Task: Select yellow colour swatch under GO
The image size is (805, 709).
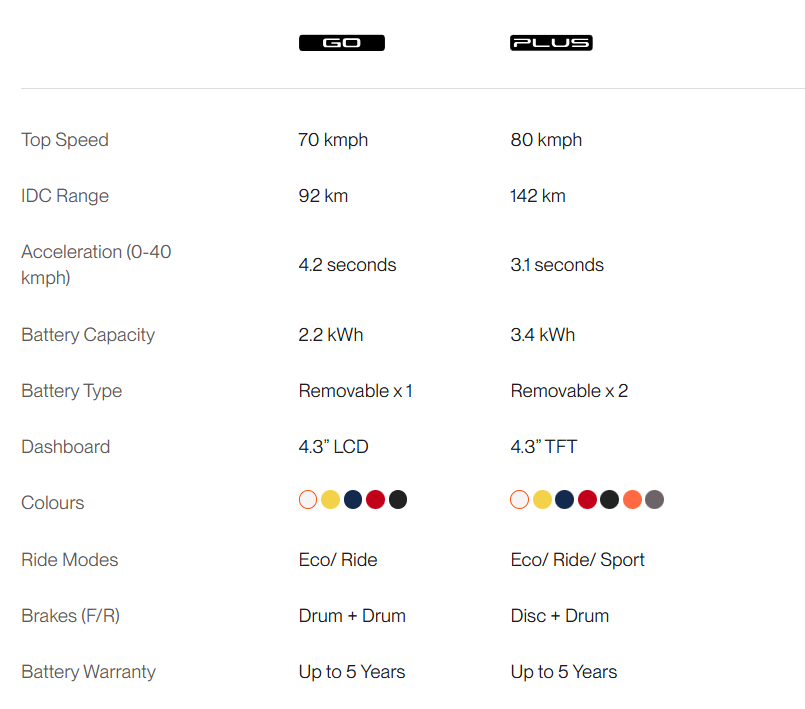Action: tap(331, 500)
